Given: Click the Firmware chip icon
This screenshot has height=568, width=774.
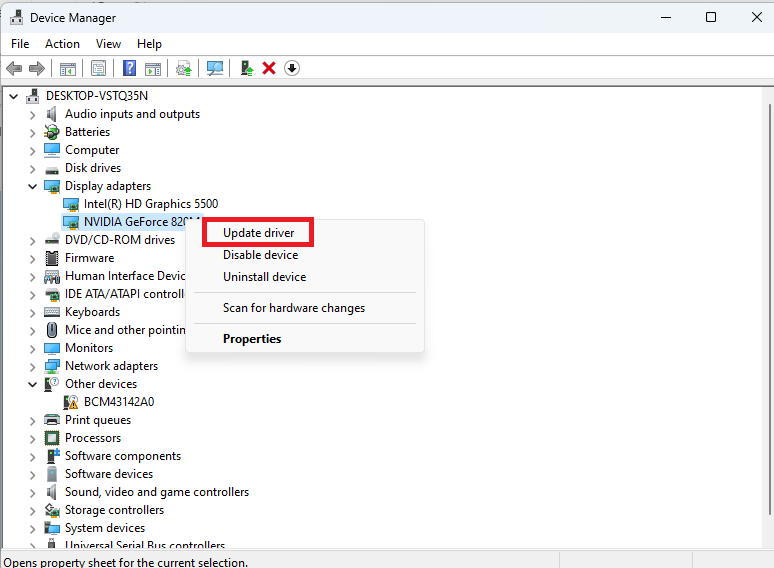Looking at the screenshot, I should coord(52,258).
